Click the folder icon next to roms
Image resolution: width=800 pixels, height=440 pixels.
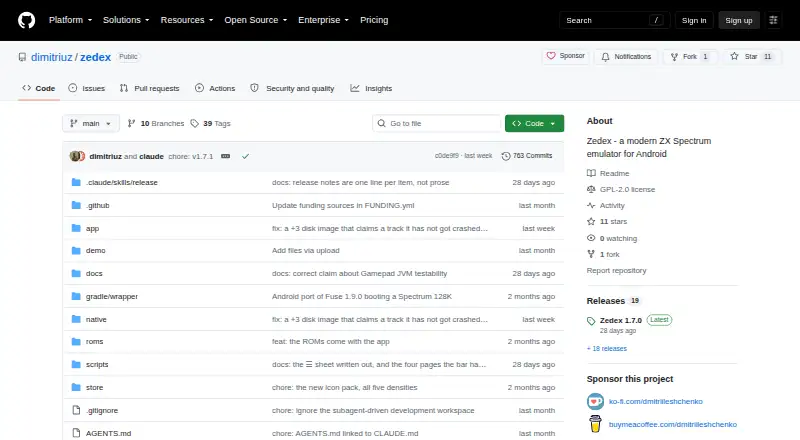(76, 341)
